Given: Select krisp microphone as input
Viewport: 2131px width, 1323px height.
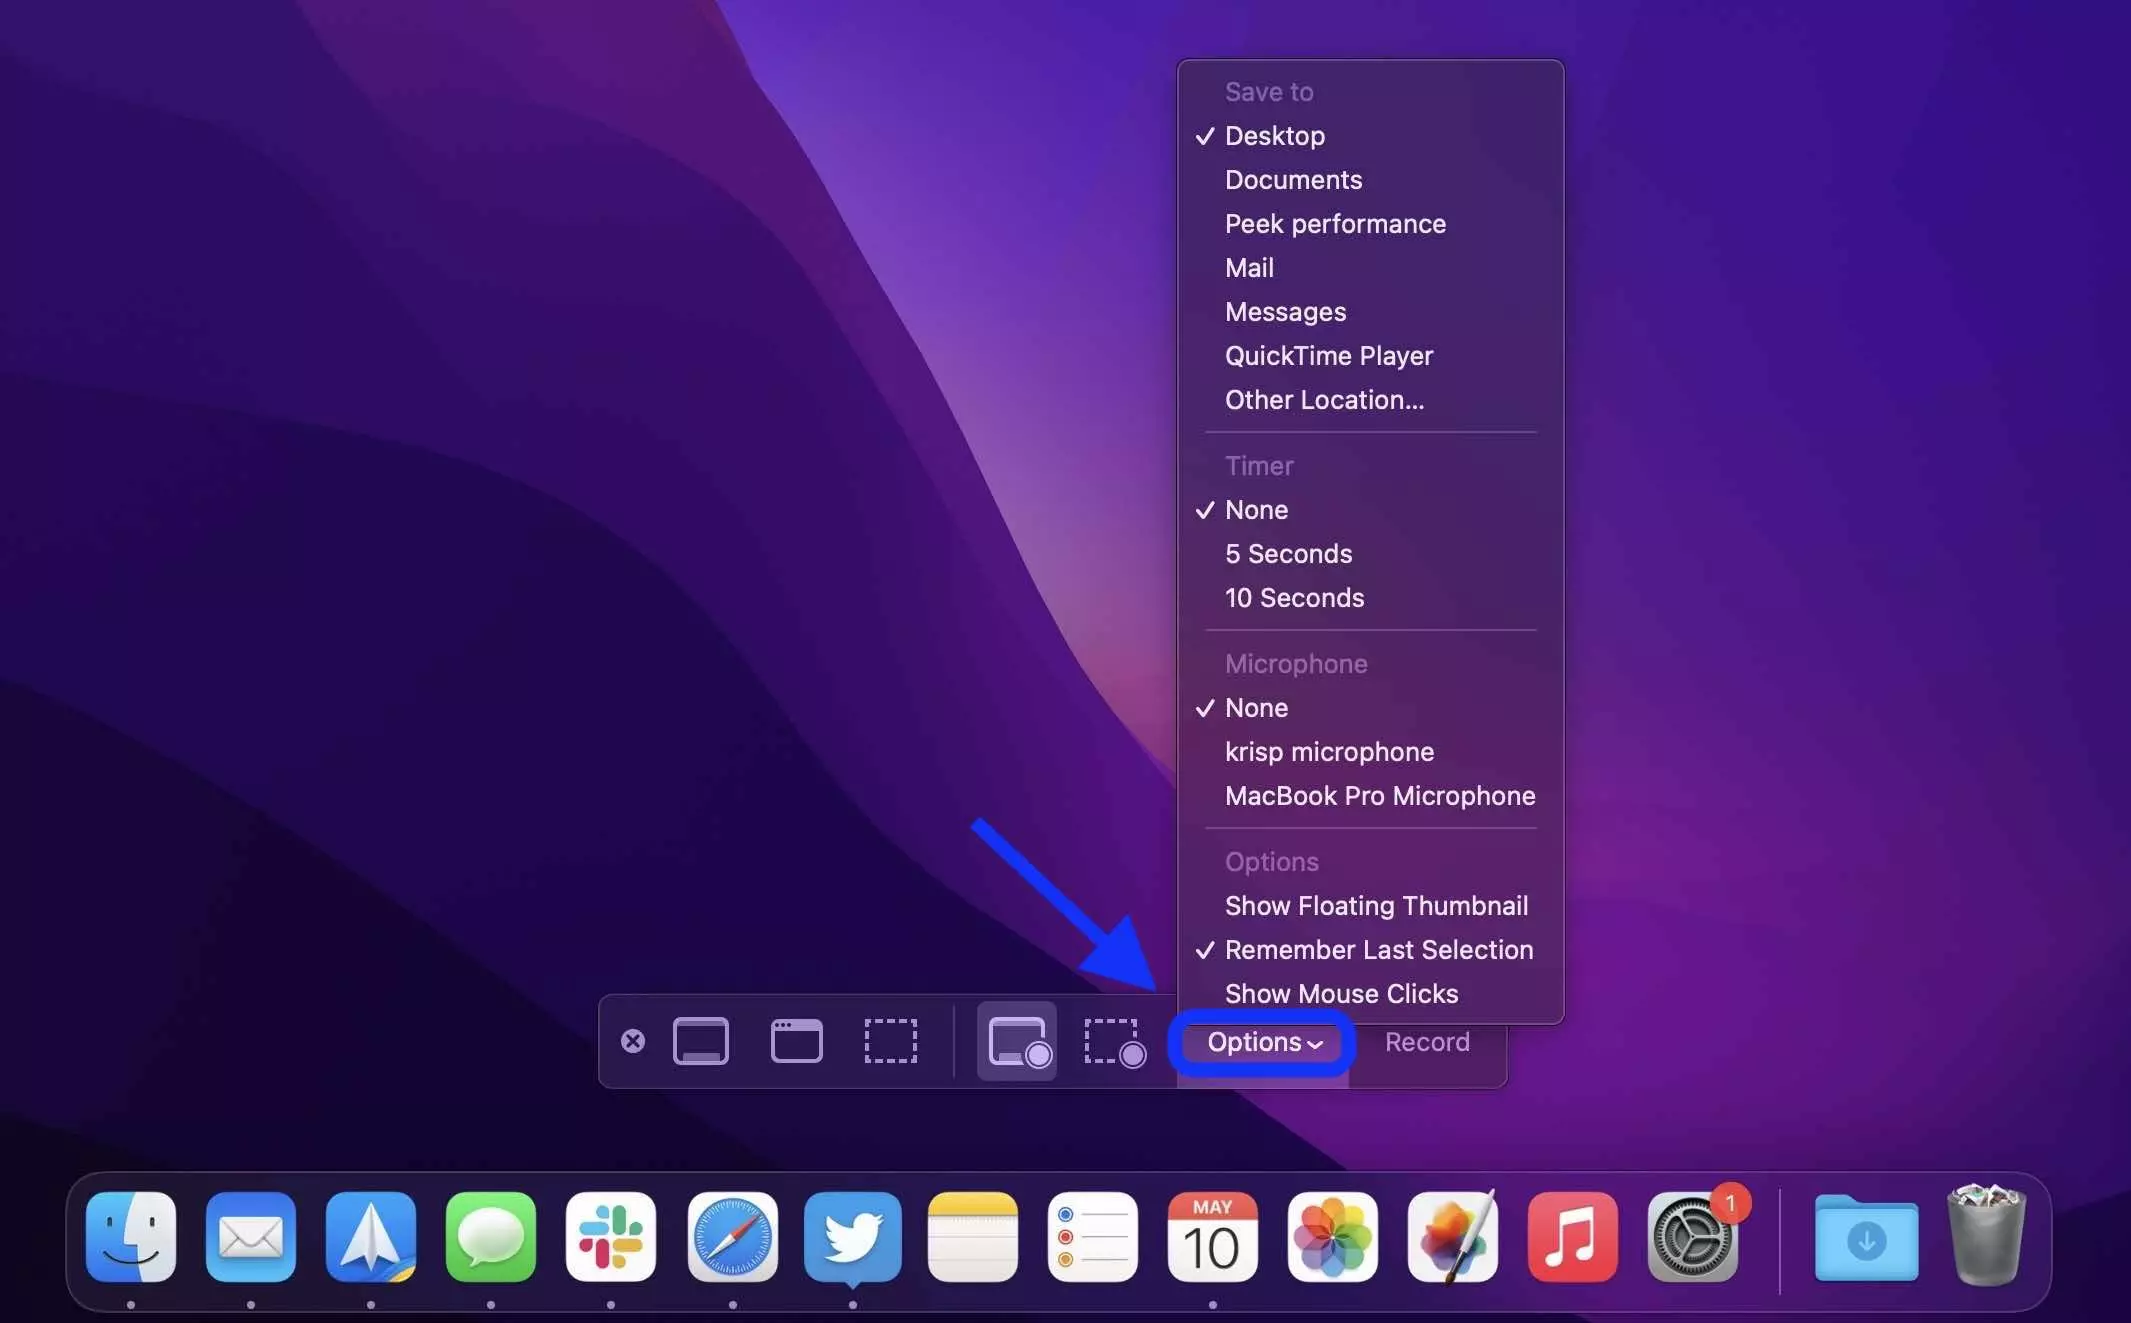Looking at the screenshot, I should click(1329, 751).
